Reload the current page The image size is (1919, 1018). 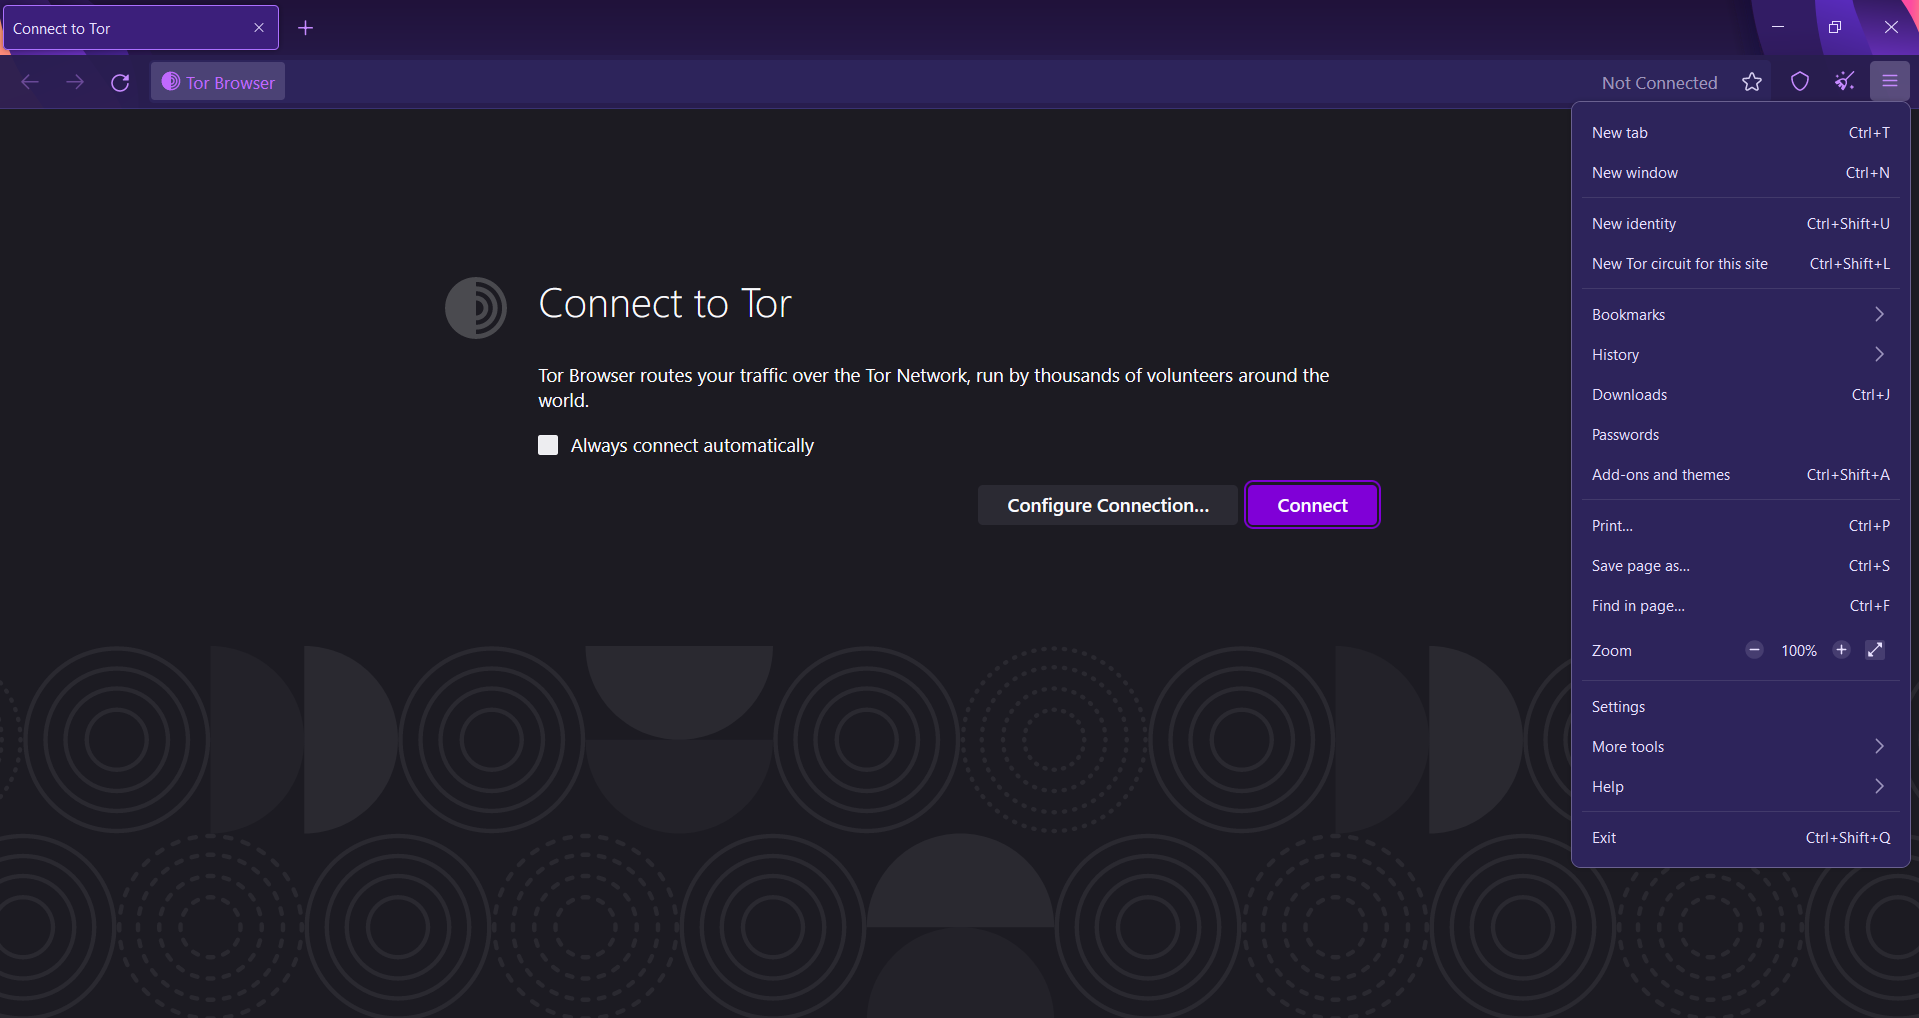(x=120, y=83)
